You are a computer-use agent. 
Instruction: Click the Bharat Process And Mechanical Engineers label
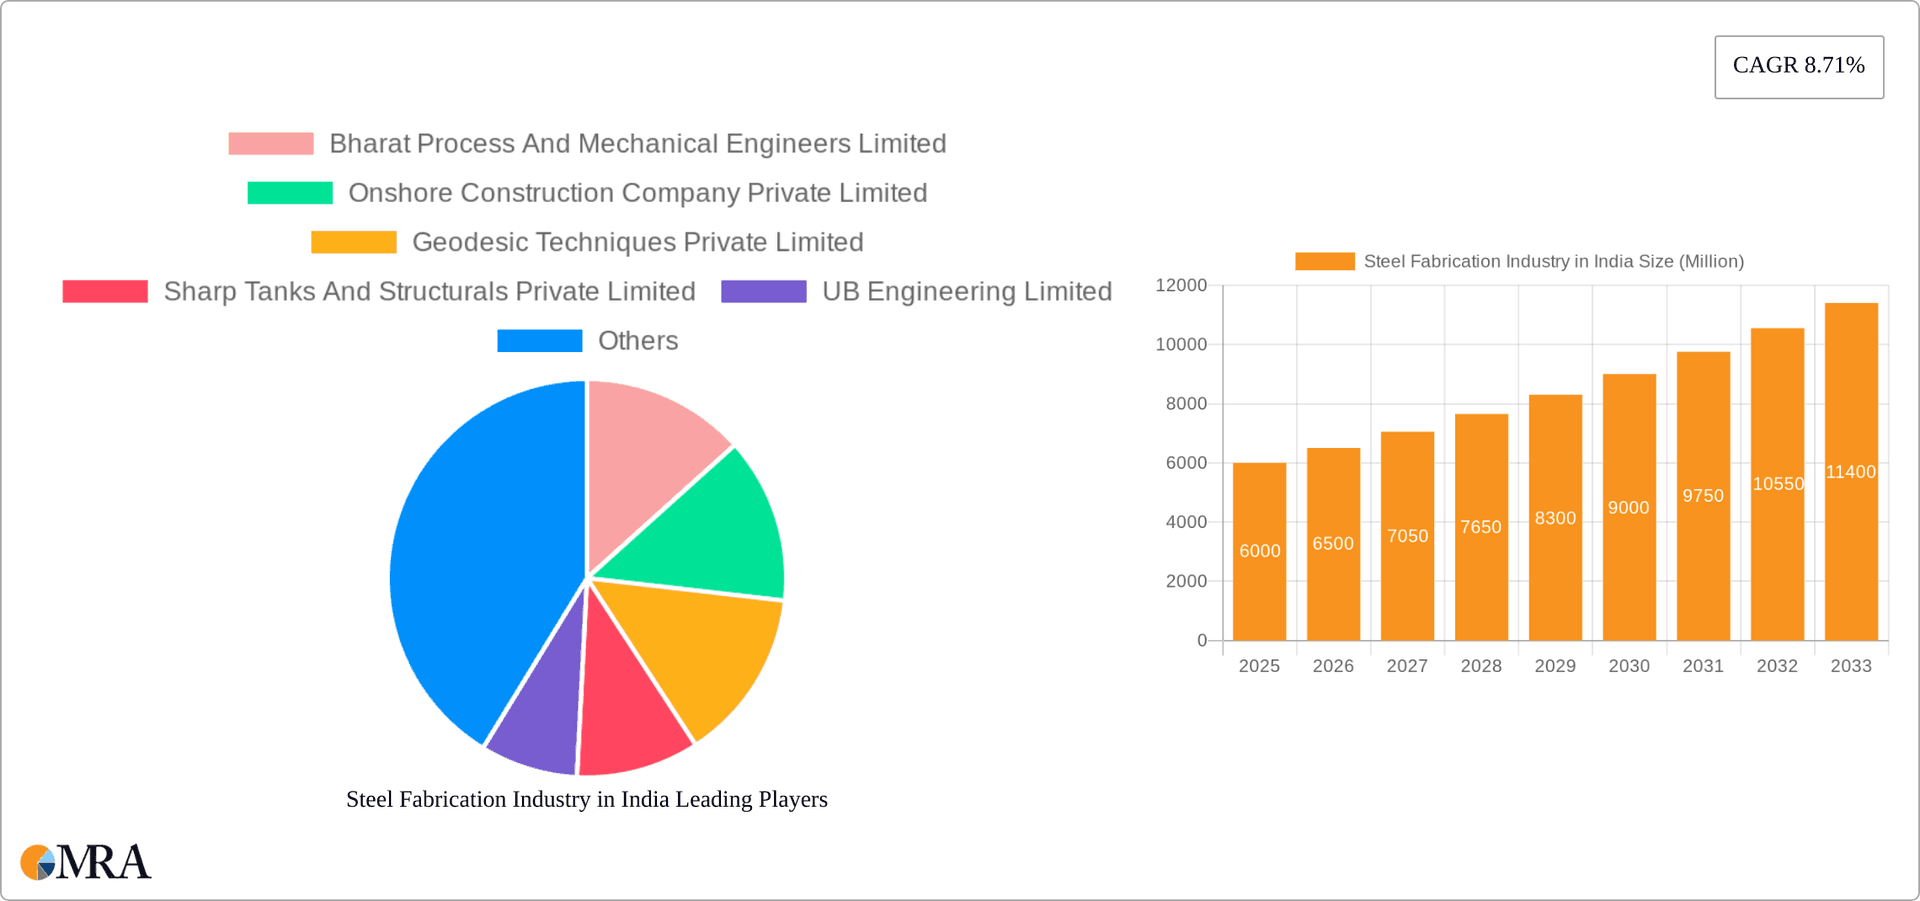(x=638, y=143)
